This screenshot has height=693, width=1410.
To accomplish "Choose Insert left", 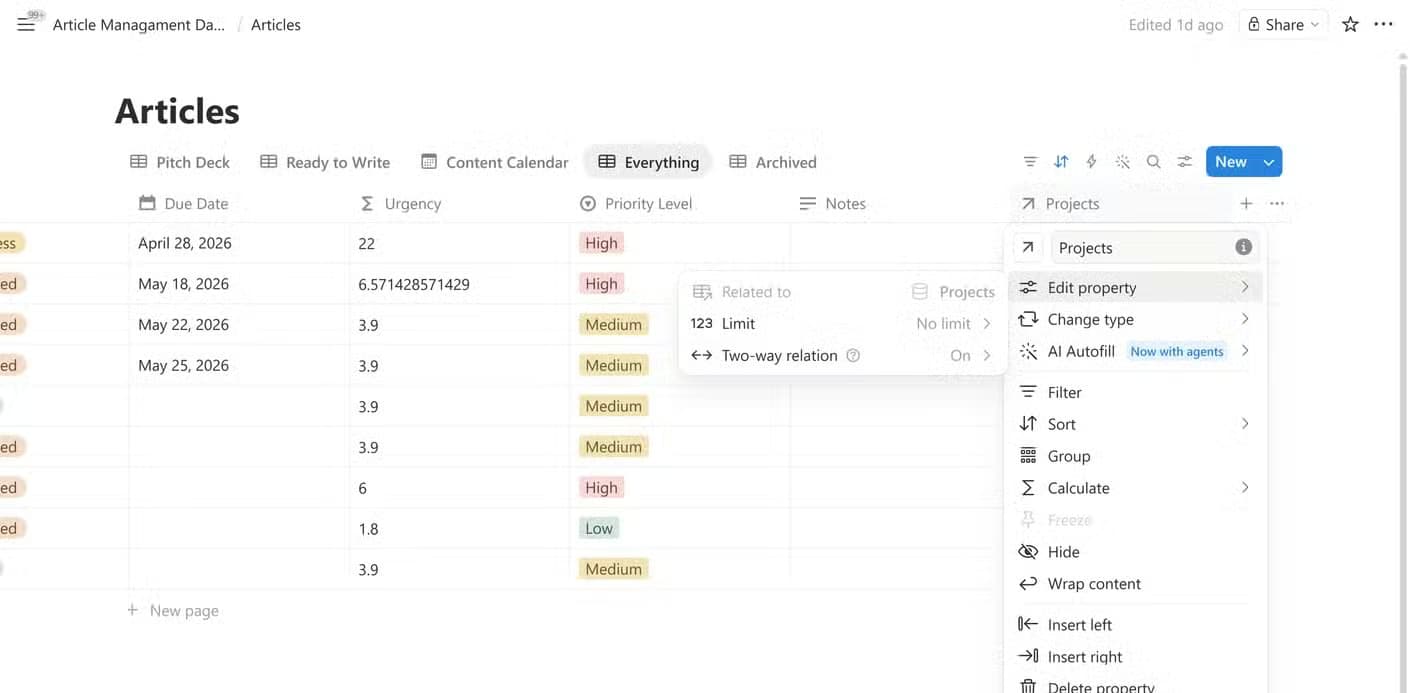I will pyautogui.click(x=1135, y=625).
